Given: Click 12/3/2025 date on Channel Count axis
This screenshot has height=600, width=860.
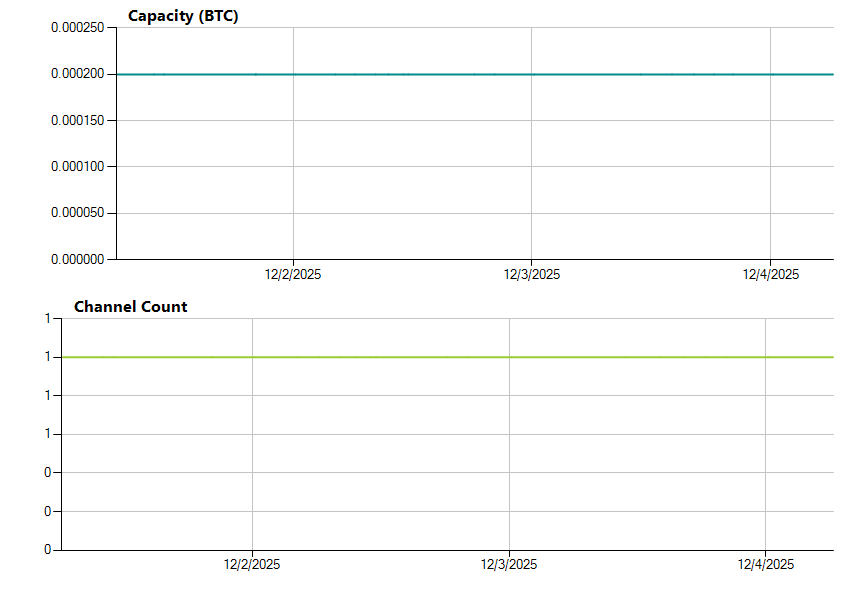Looking at the screenshot, I should coord(509,564).
